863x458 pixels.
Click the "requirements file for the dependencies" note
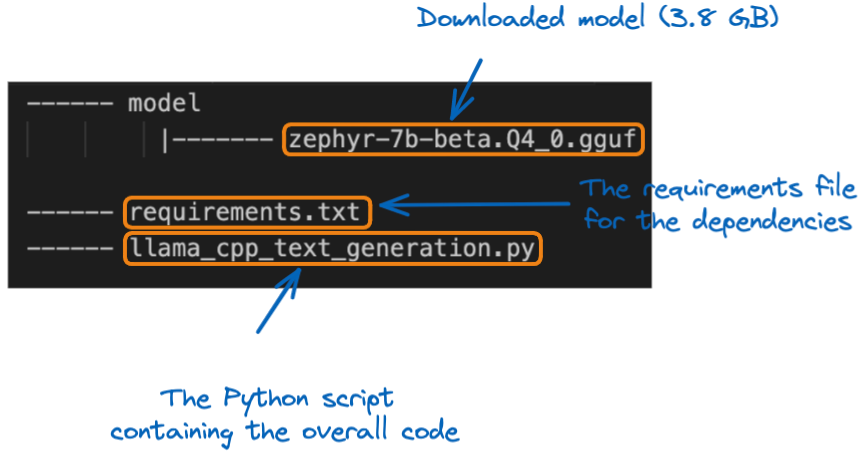(717, 204)
